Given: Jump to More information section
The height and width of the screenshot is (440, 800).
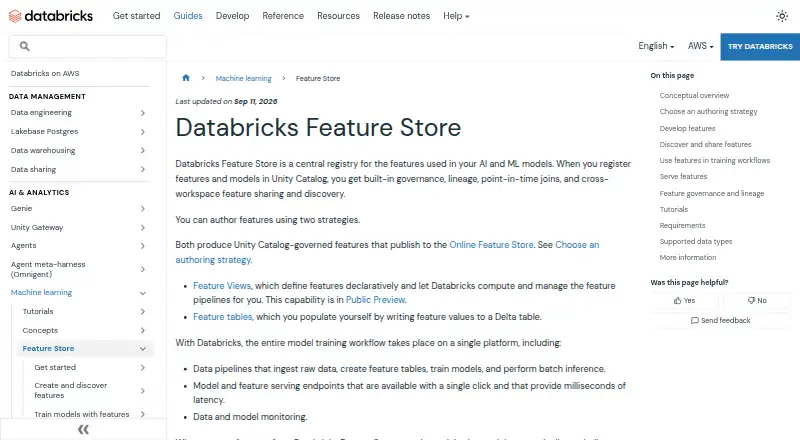Looking at the screenshot, I should click(688, 257).
